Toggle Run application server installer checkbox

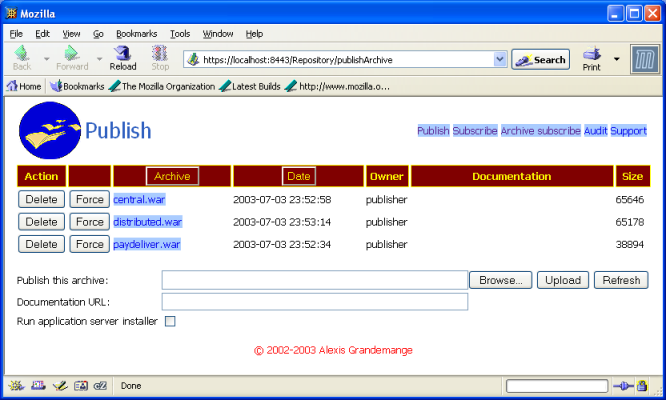(170, 321)
